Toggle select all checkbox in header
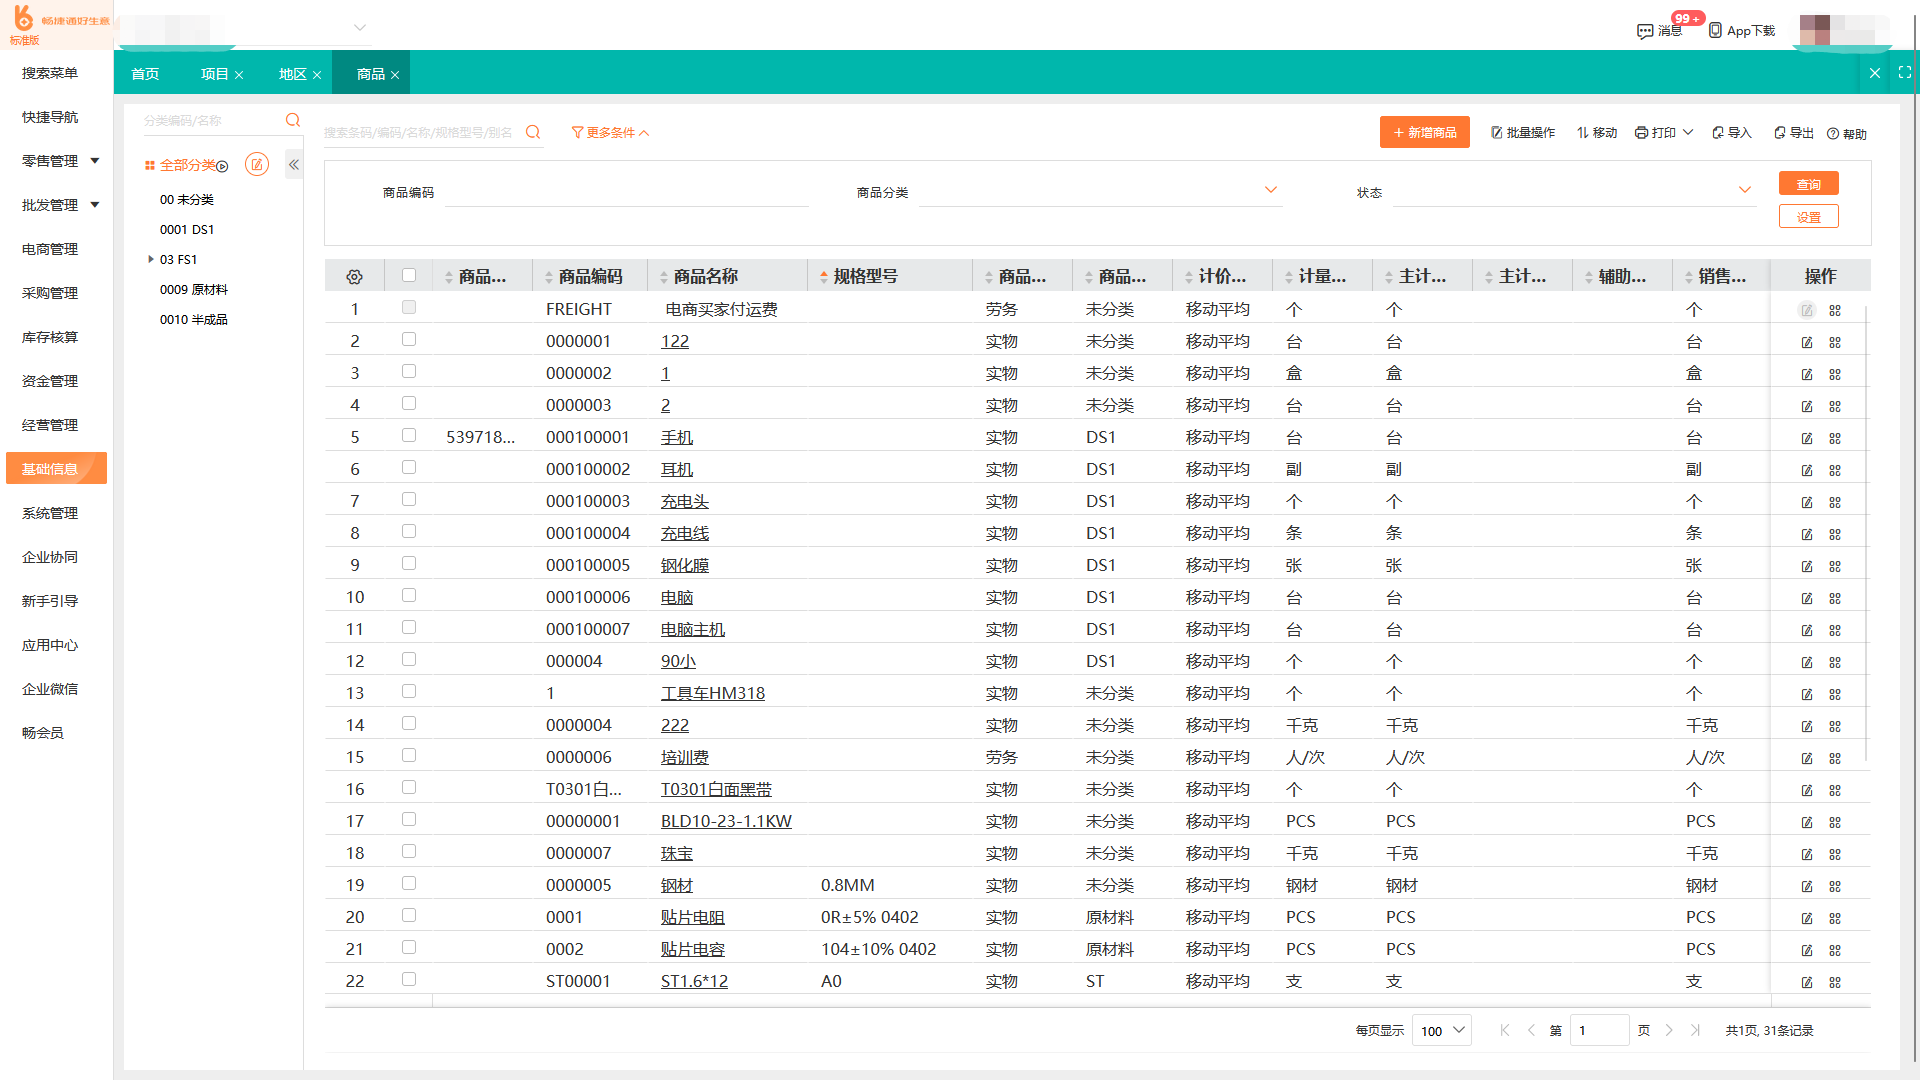Viewport: 1920px width, 1080px height. [x=409, y=274]
